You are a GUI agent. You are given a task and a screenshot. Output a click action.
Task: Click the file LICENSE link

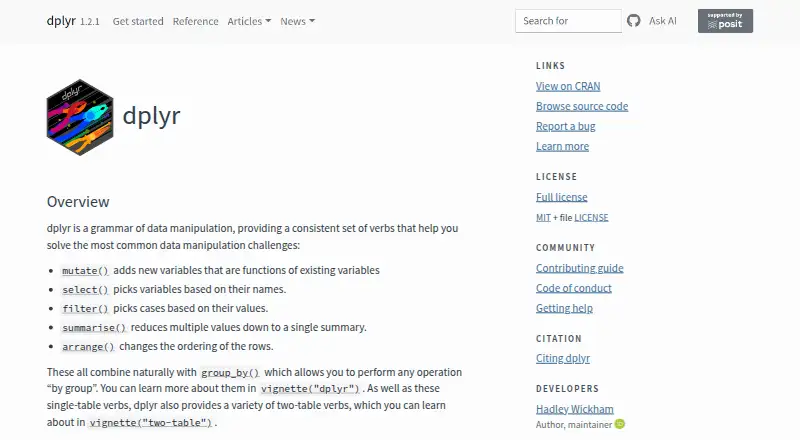pos(591,217)
